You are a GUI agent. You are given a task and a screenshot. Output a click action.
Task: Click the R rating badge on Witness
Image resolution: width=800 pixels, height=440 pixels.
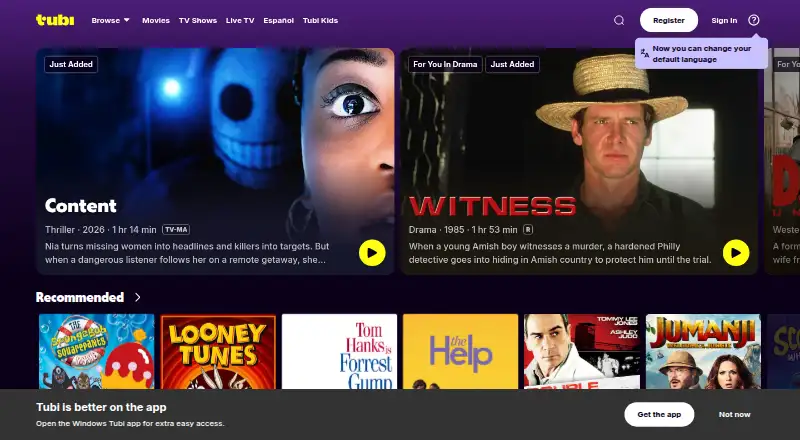pos(528,230)
